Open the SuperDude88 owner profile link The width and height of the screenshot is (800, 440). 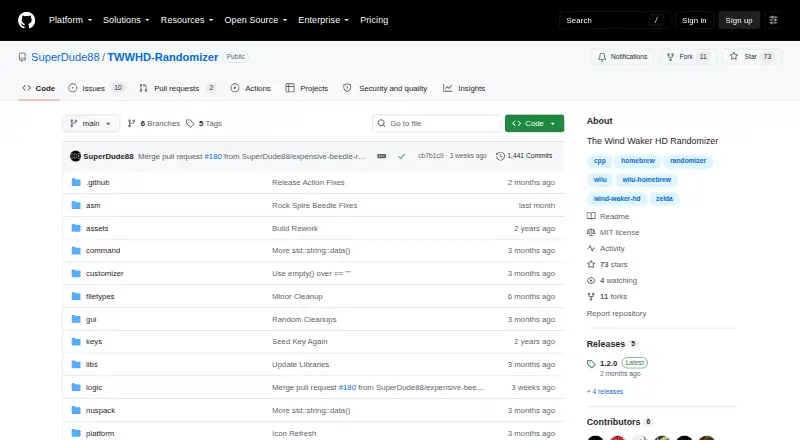coord(65,57)
